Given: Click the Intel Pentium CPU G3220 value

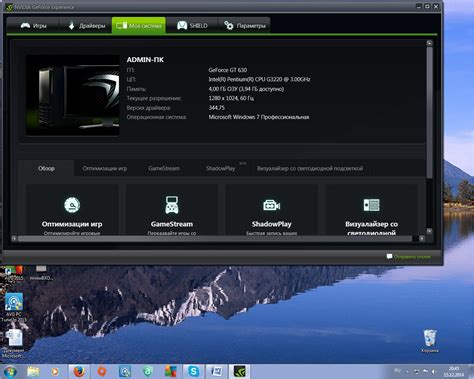Looking at the screenshot, I should [x=259, y=79].
